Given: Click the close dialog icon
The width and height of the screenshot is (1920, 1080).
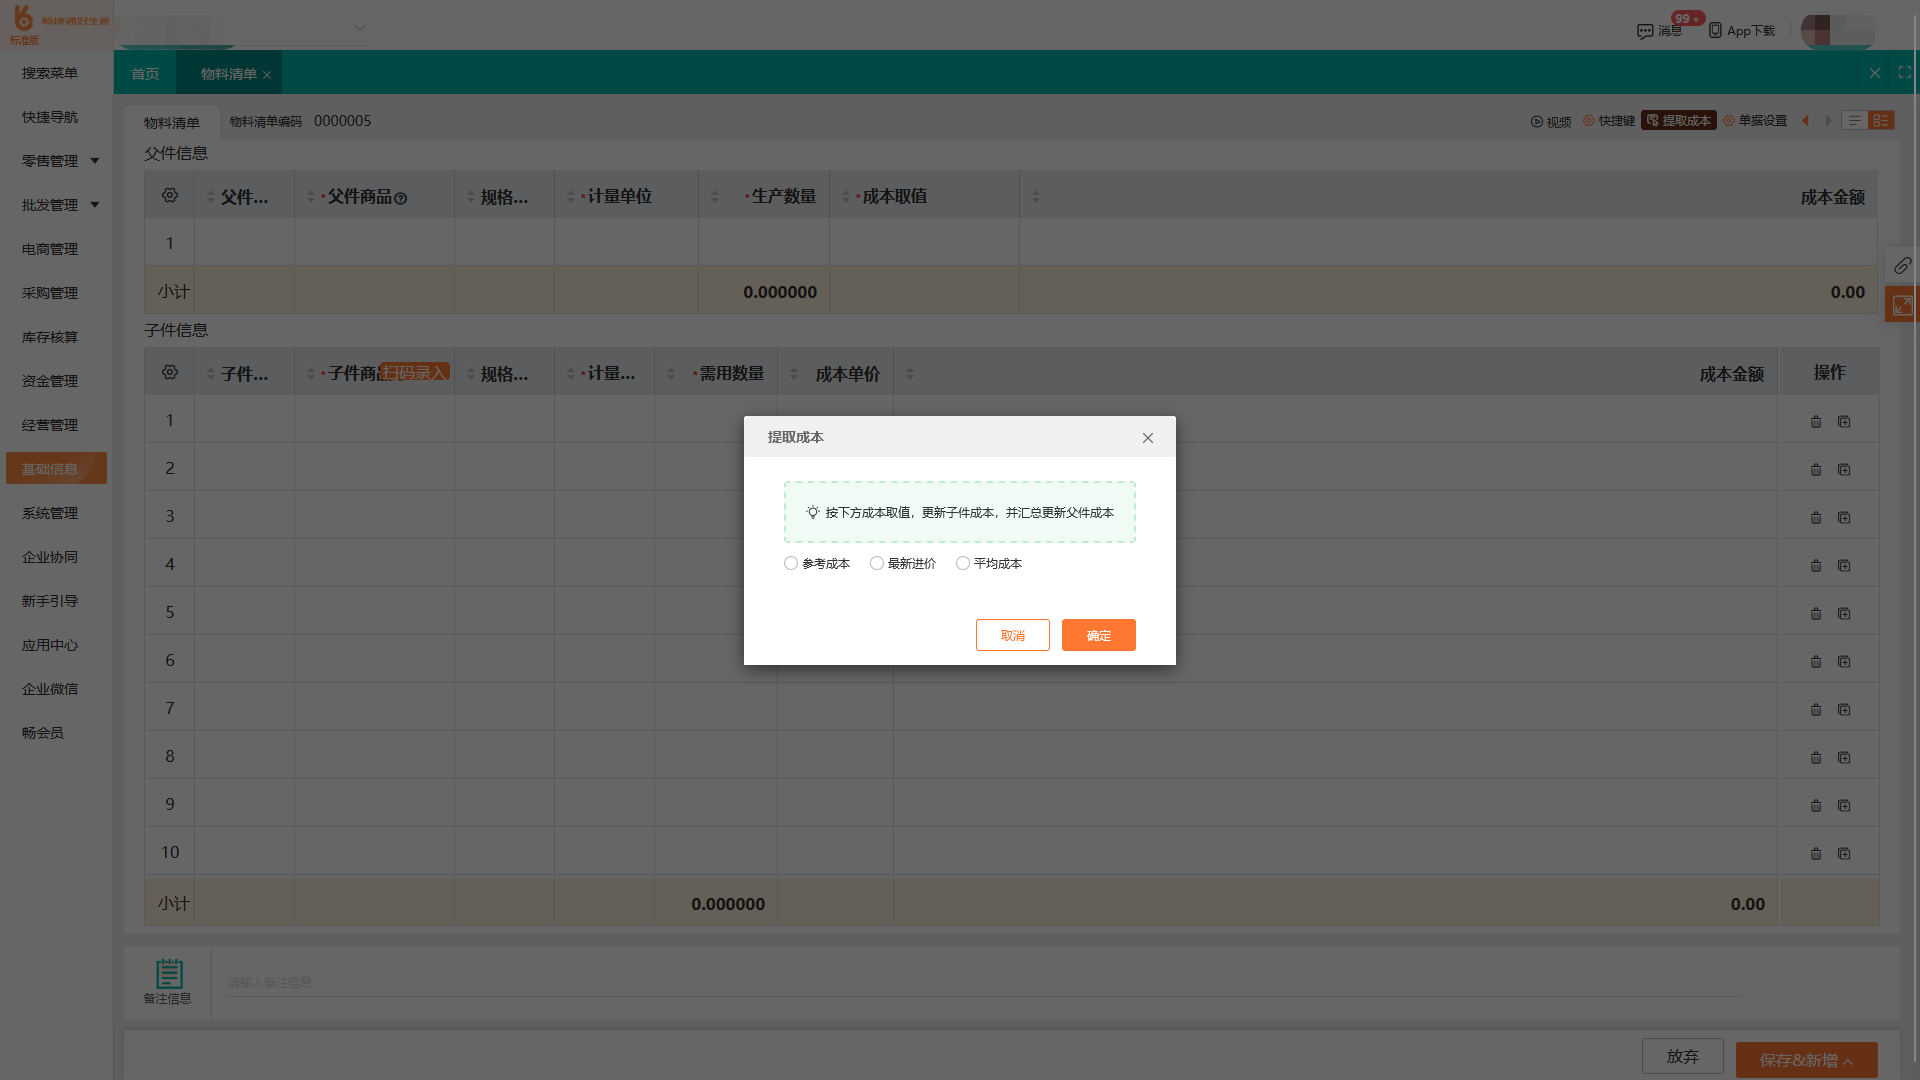Looking at the screenshot, I should [x=1147, y=438].
